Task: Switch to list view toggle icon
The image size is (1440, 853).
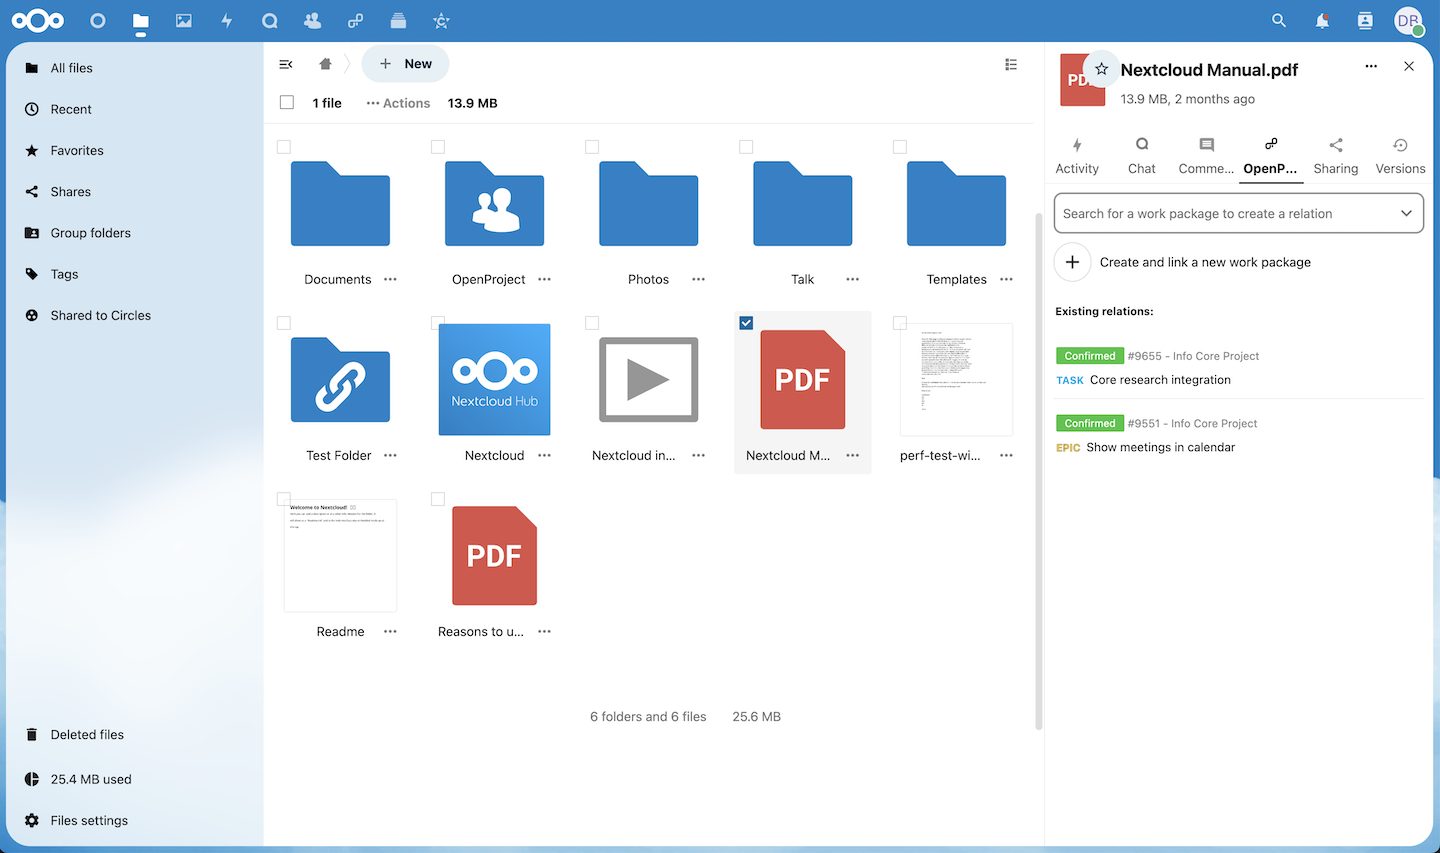Action: (x=1011, y=64)
